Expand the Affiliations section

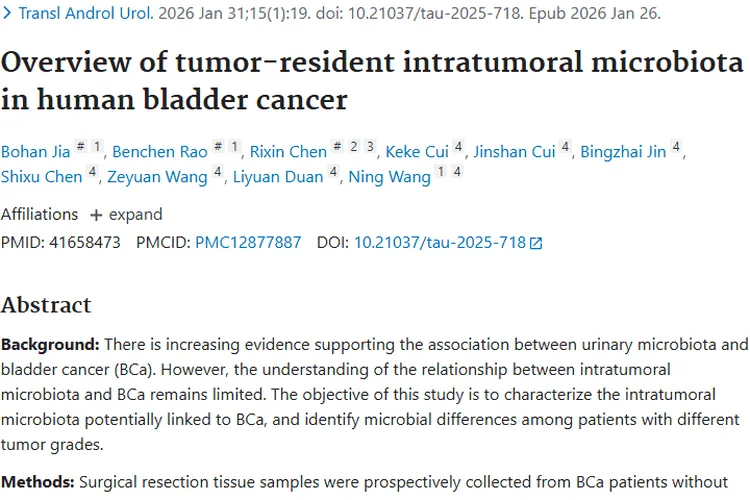pos(126,214)
